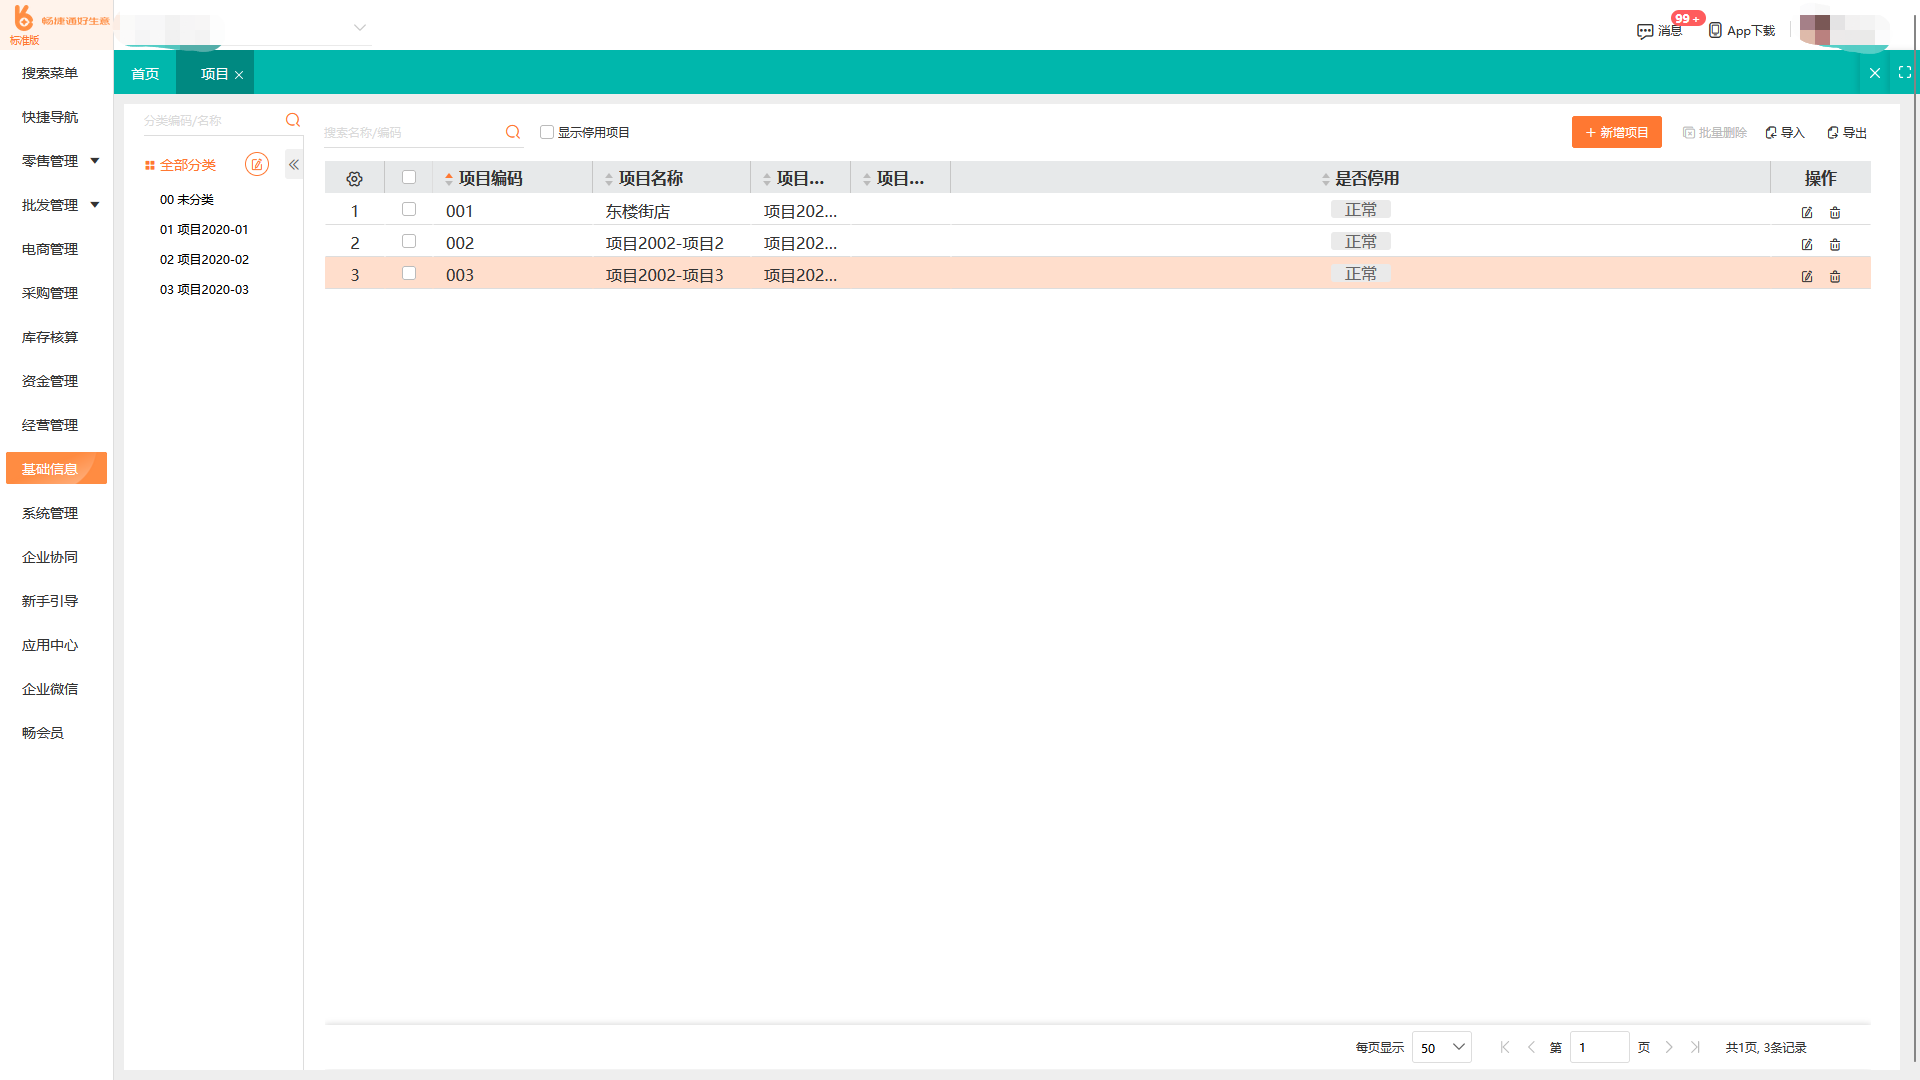Select checkbox for project row 3
The height and width of the screenshot is (1080, 1920).
pos(409,273)
